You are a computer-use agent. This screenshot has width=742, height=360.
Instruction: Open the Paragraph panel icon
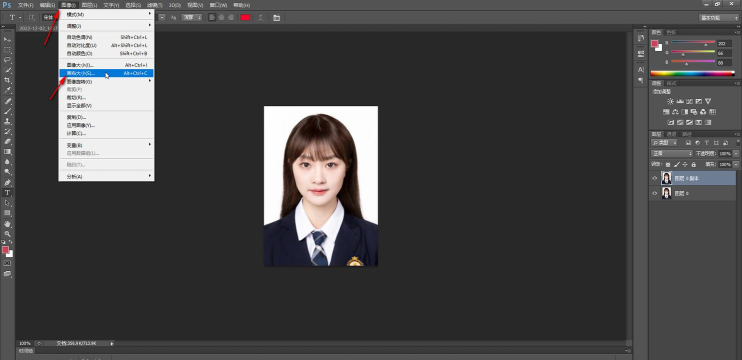[x=641, y=80]
